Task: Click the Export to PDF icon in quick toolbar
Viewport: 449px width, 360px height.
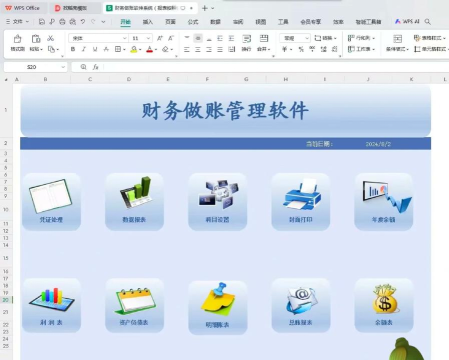Action: click(x=52, y=22)
